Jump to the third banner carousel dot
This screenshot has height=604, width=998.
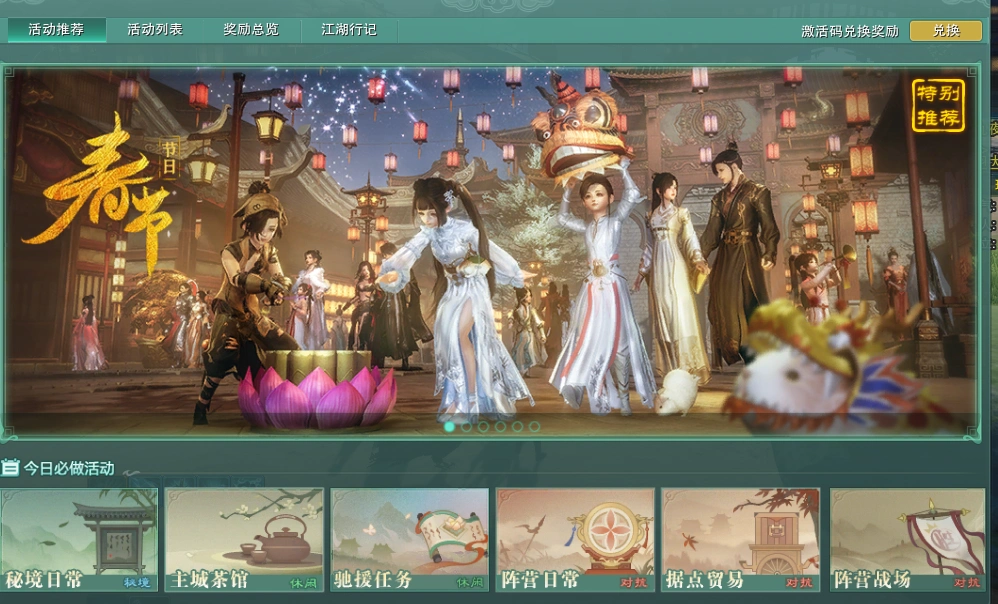tap(483, 426)
